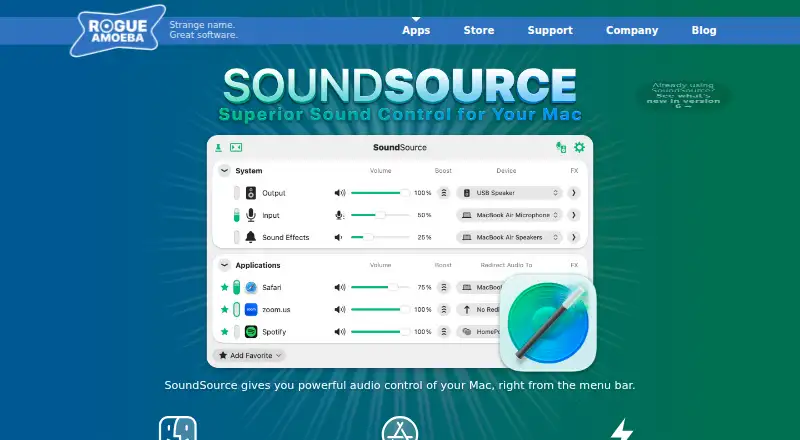The image size is (800, 440).
Task: Click the zoom.us favorite star
Action: pyautogui.click(x=224, y=309)
